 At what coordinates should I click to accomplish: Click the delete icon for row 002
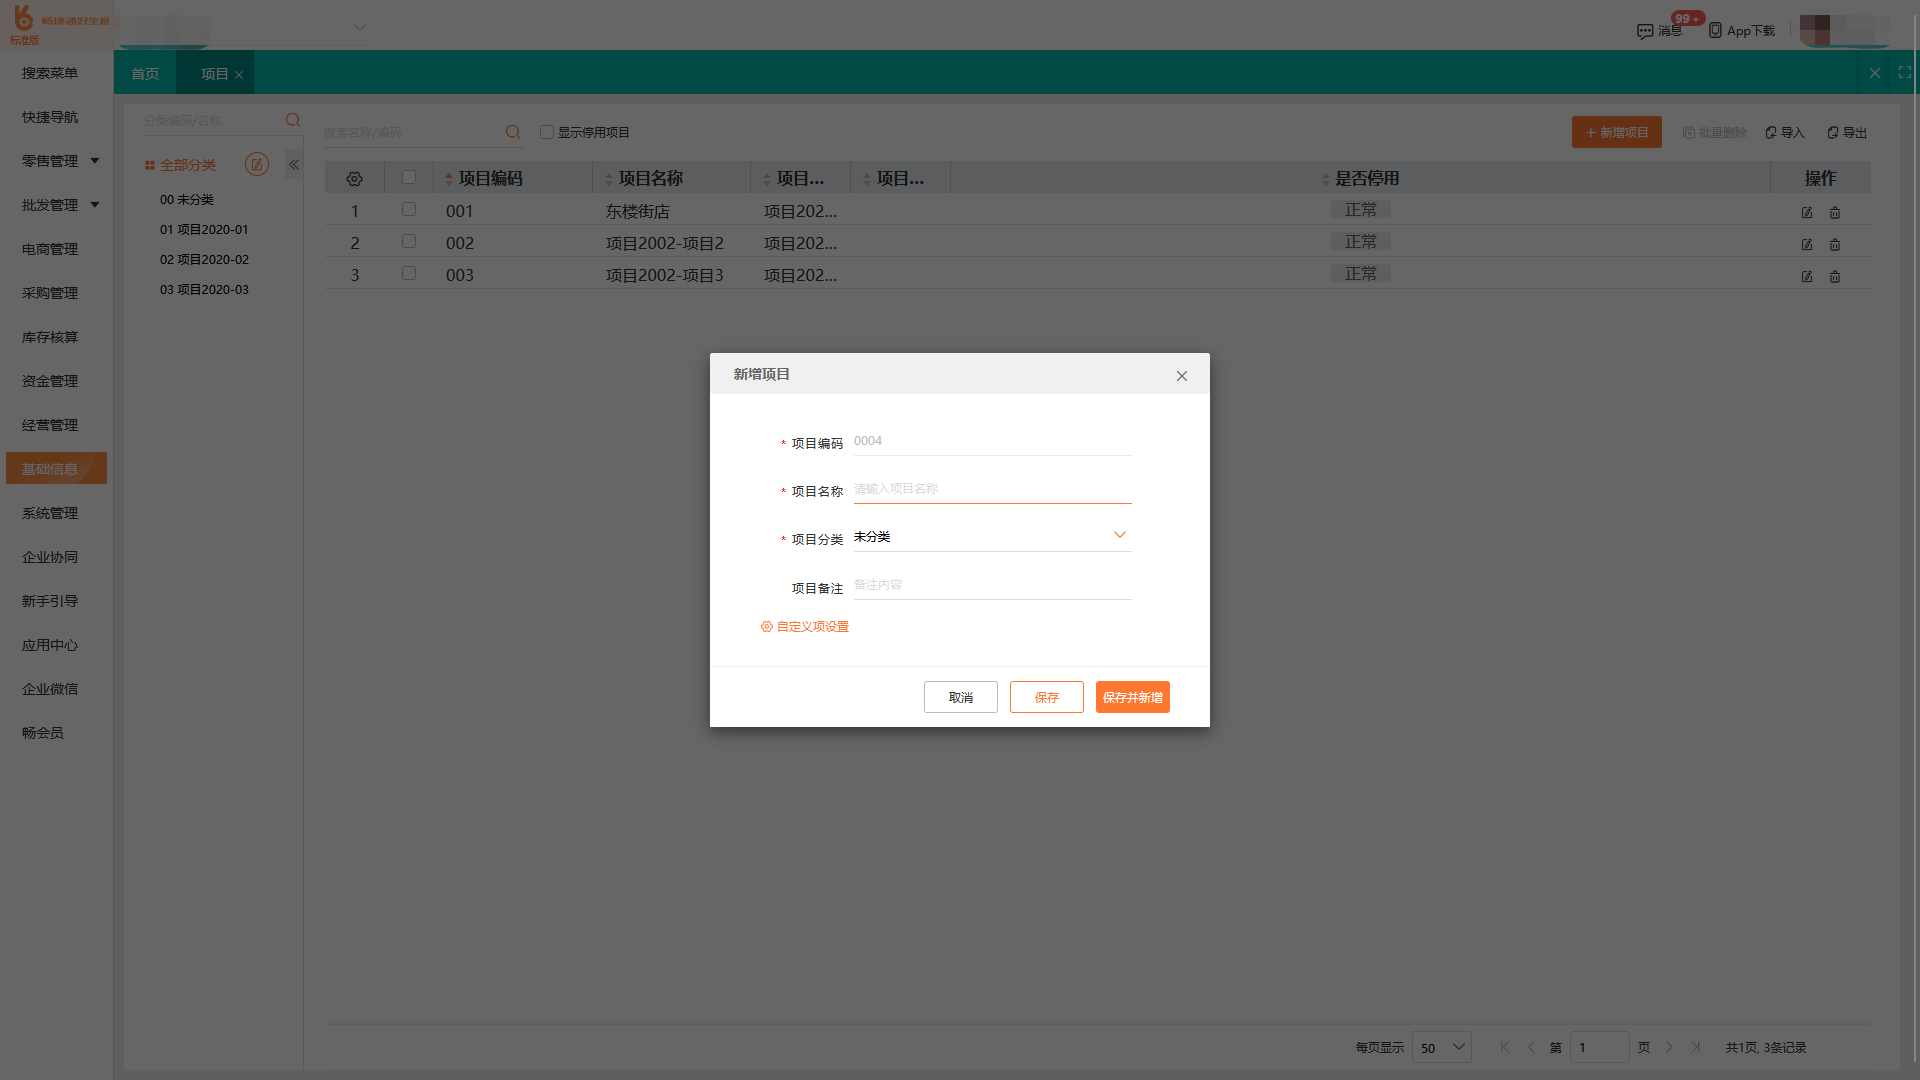[x=1834, y=244]
